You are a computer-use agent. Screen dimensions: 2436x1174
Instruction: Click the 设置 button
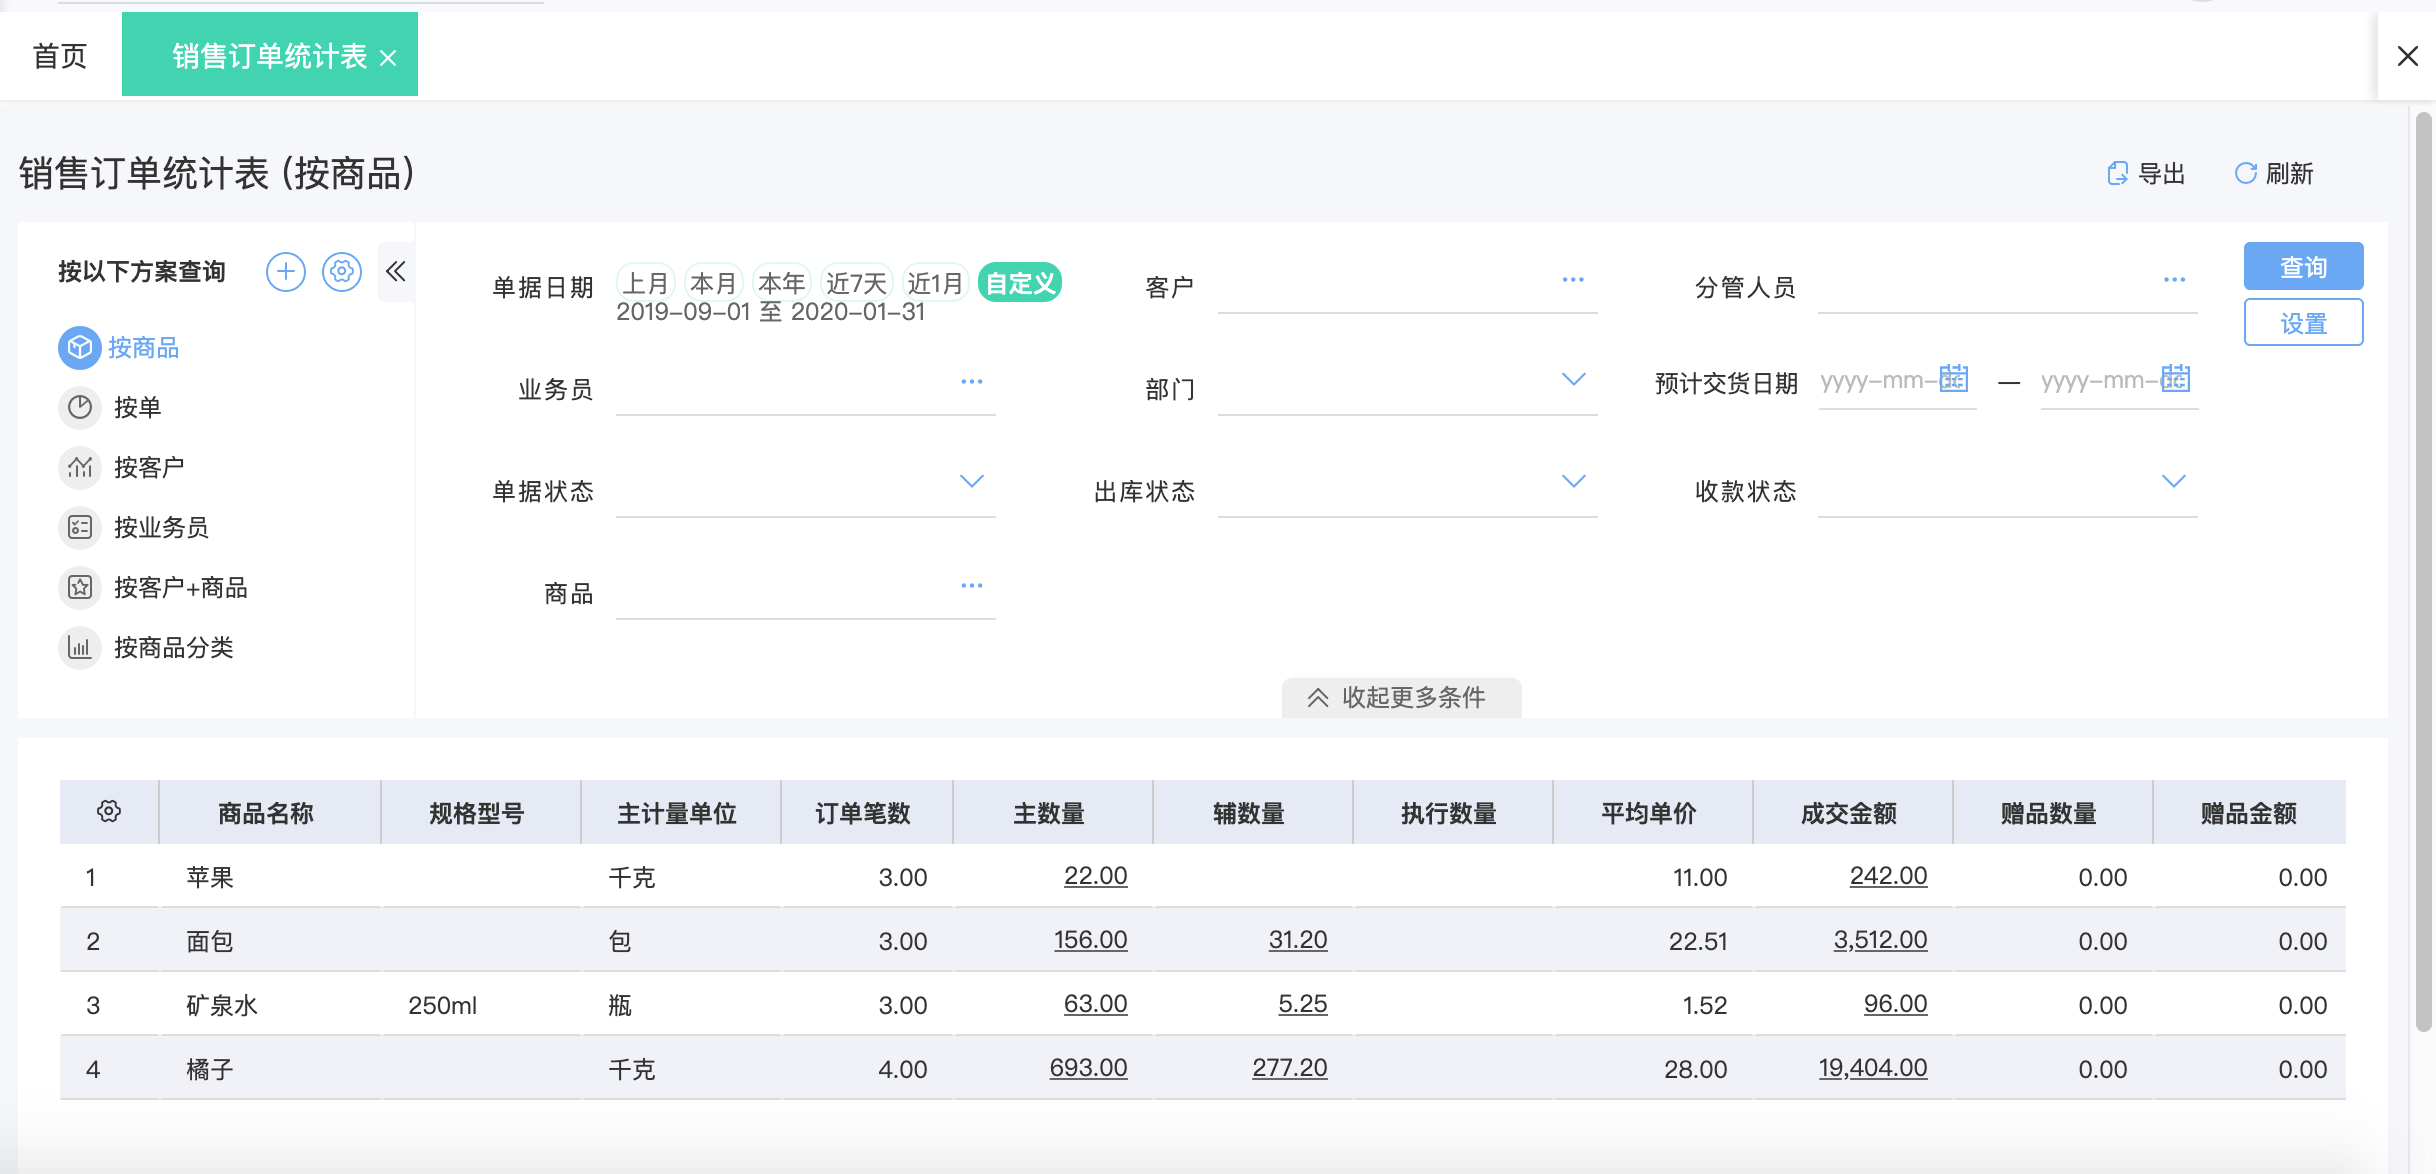[x=2306, y=323]
